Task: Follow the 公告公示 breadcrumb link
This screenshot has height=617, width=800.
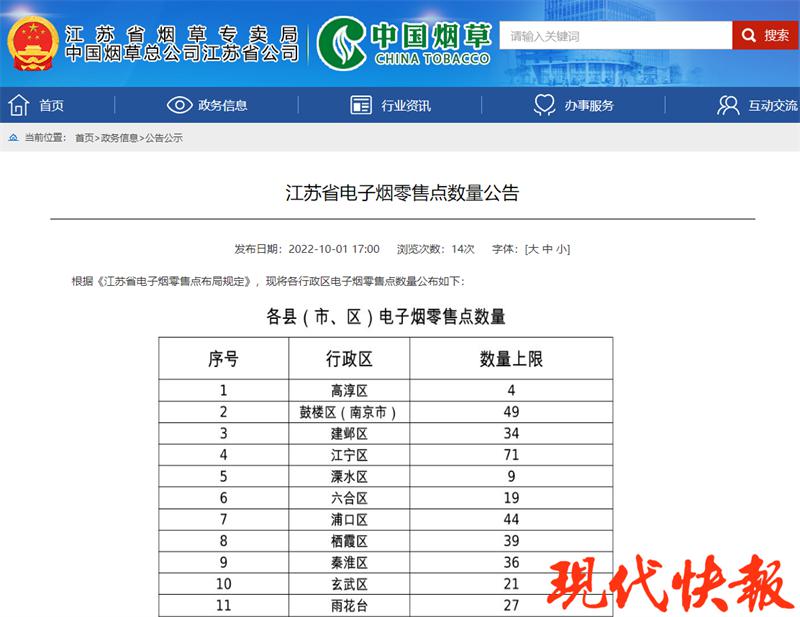Action: coord(164,138)
